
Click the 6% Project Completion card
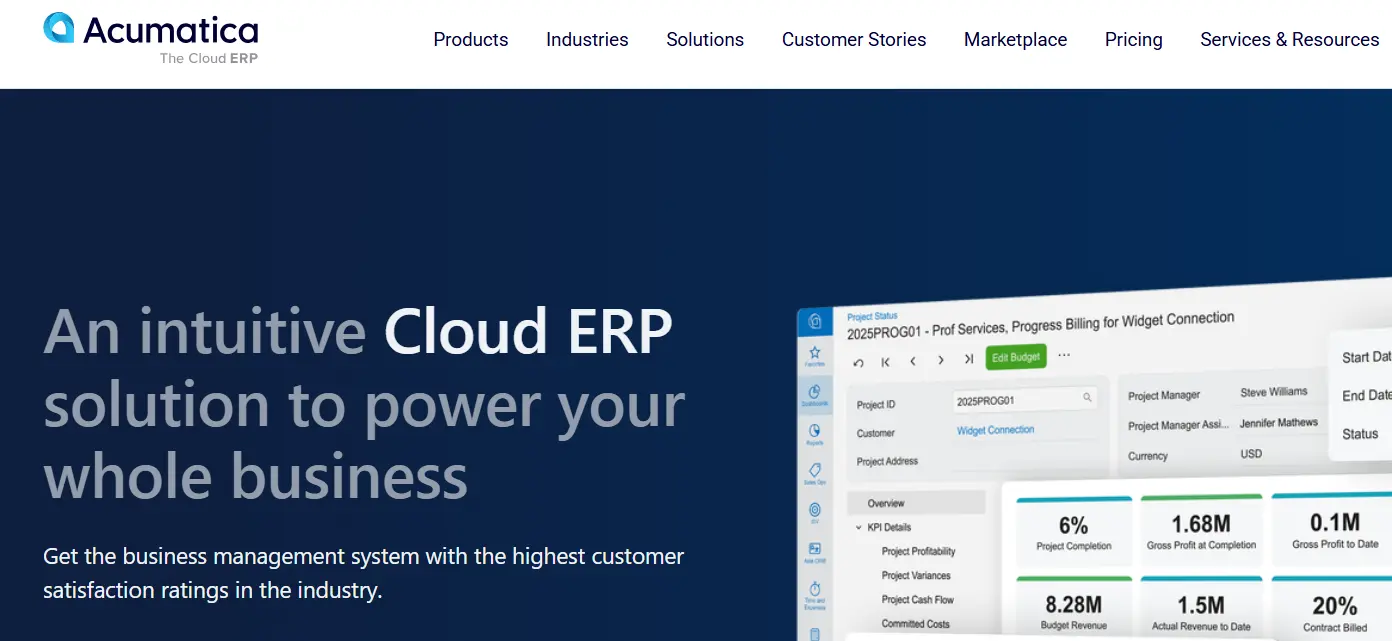[x=1074, y=531]
